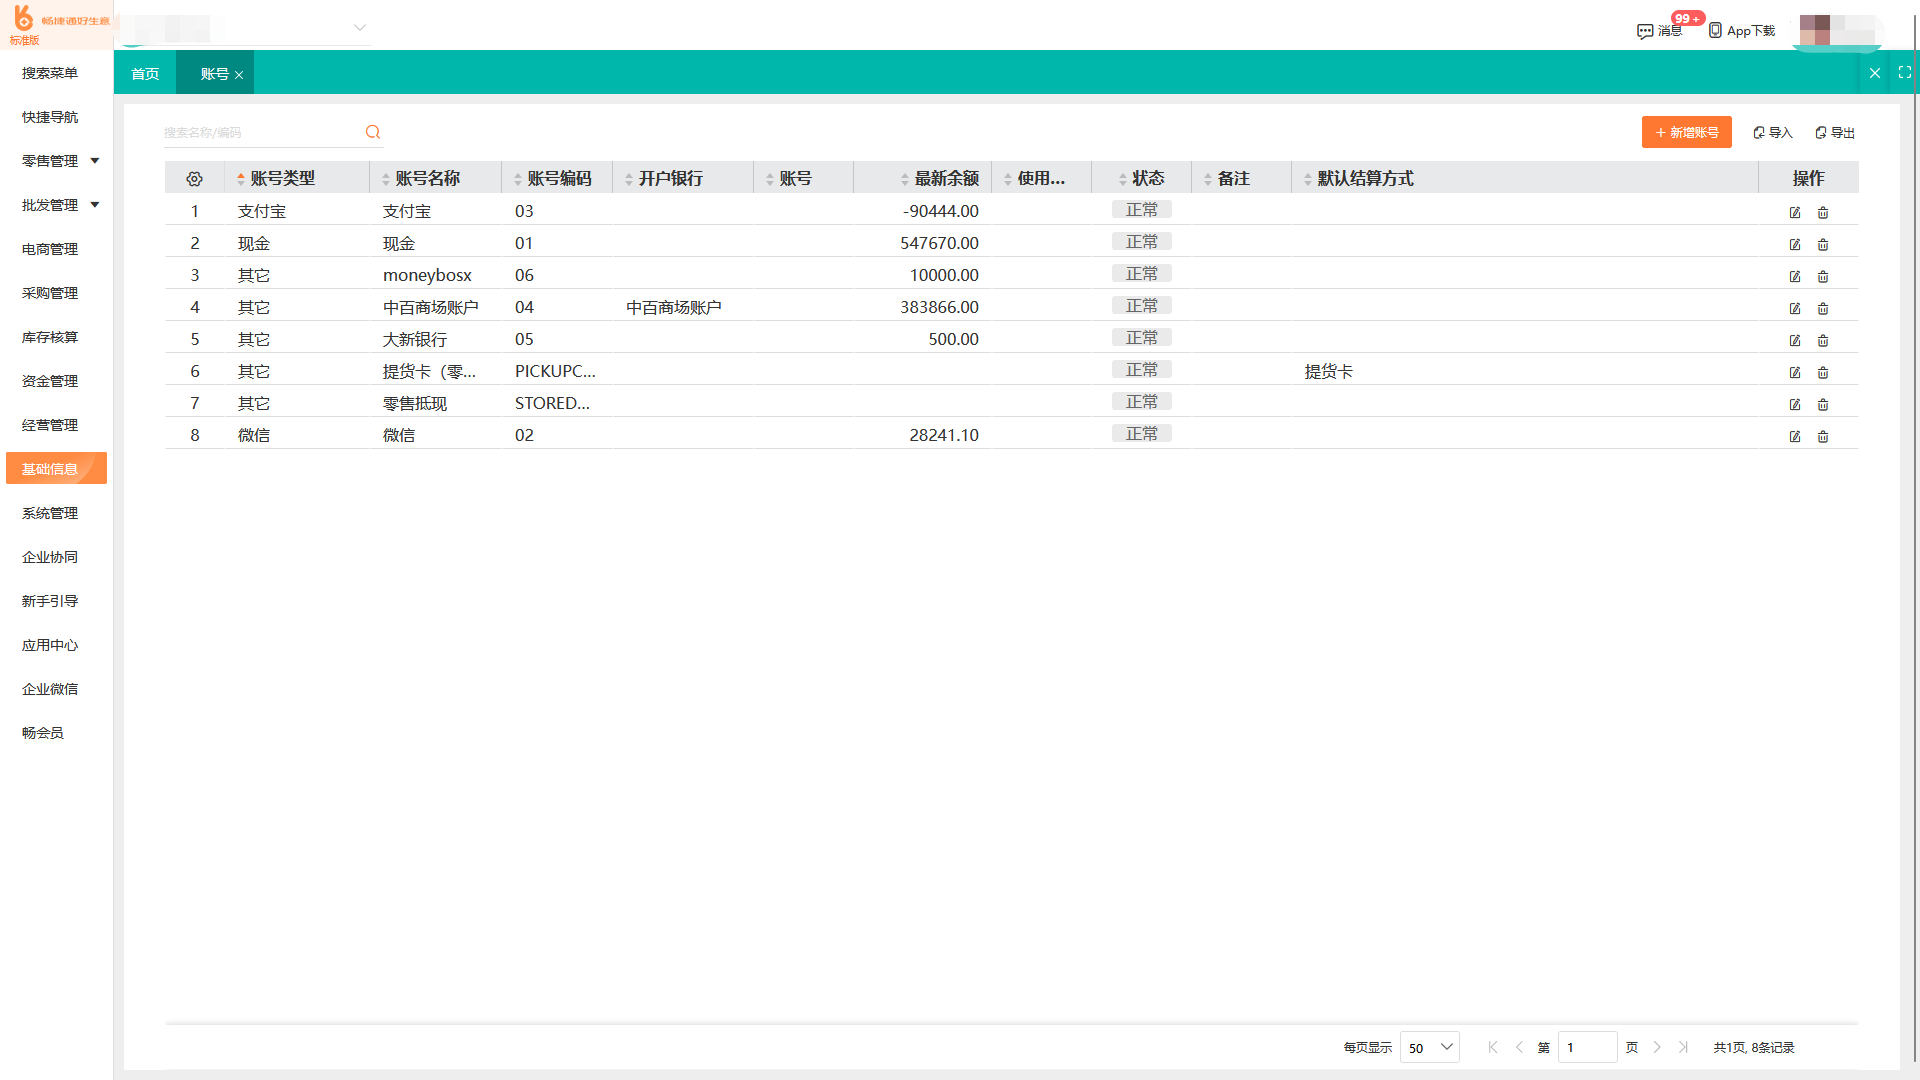
Task: Click the search magnifier icon
Action: click(373, 132)
